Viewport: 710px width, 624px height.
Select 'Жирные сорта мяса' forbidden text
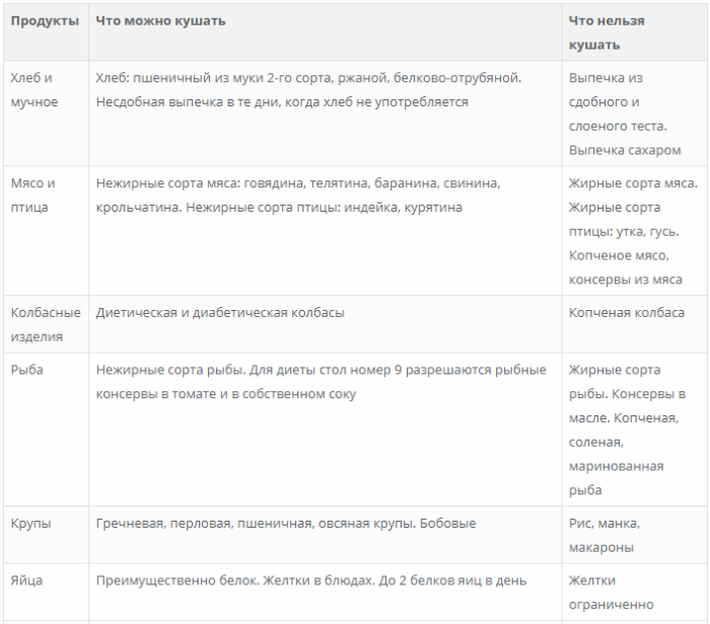(x=633, y=231)
